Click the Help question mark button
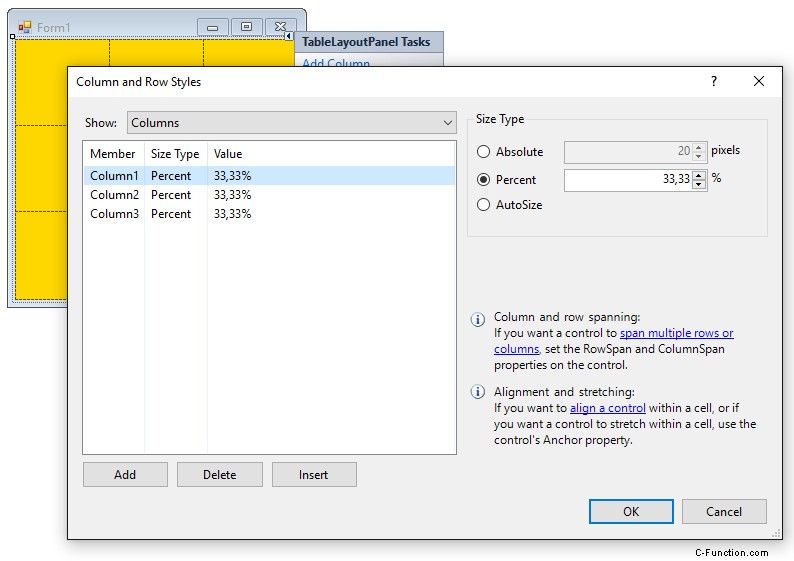794x561 pixels. (713, 82)
